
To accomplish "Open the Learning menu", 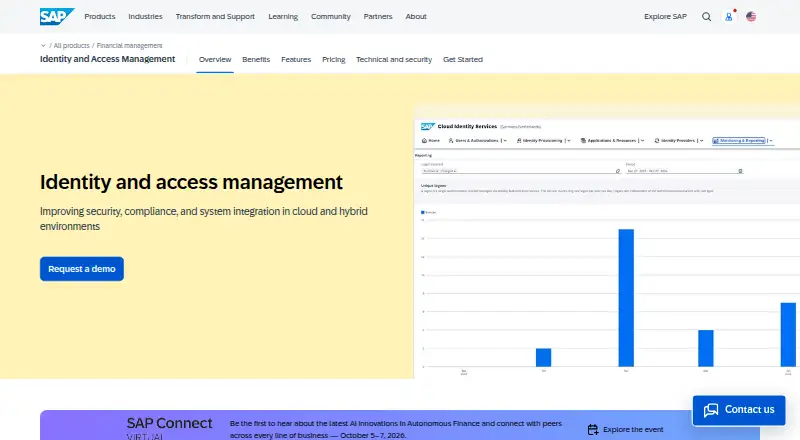I will [x=283, y=16].
